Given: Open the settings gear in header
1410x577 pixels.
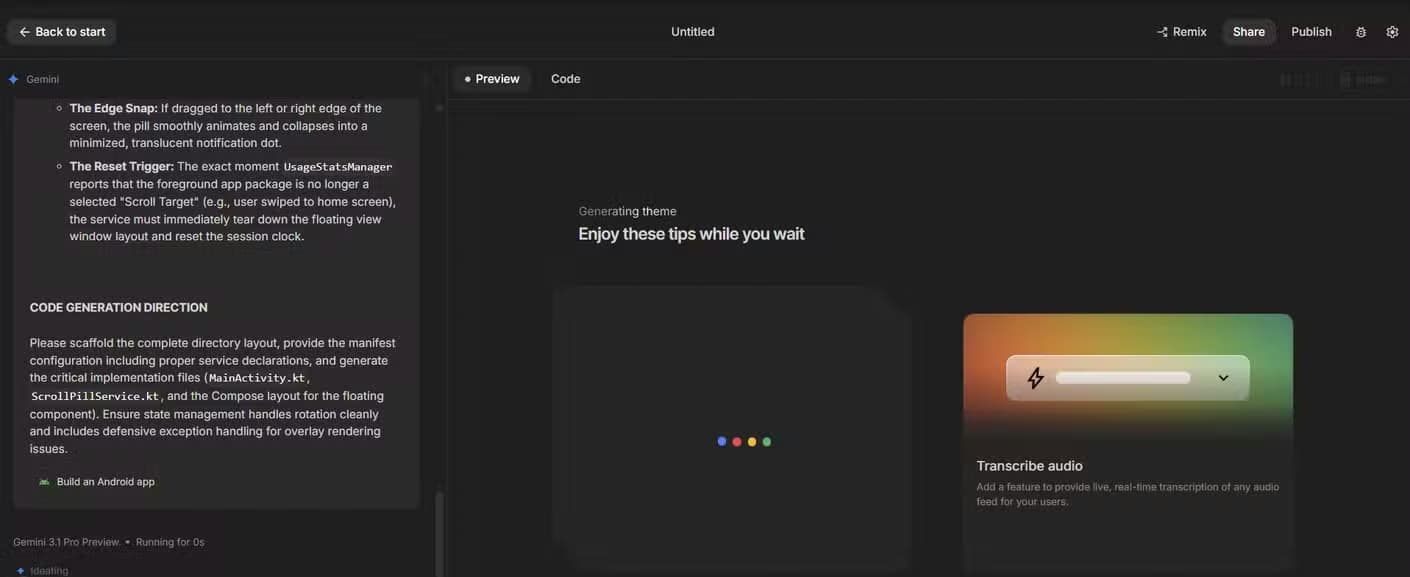Looking at the screenshot, I should [1392, 32].
